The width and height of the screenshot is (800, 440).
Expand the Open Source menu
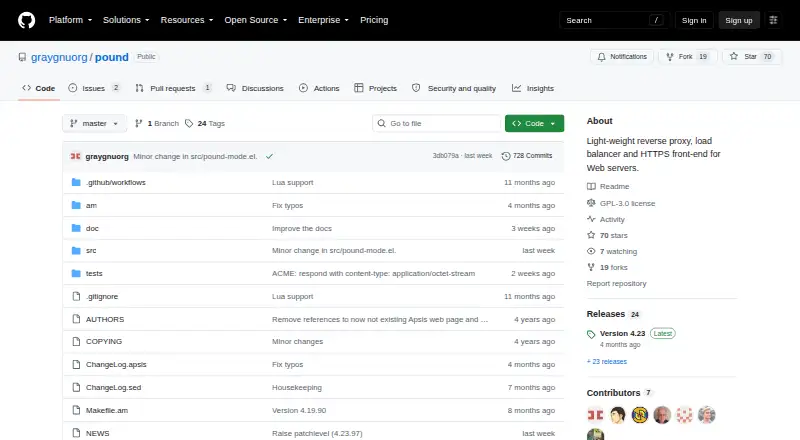256,20
